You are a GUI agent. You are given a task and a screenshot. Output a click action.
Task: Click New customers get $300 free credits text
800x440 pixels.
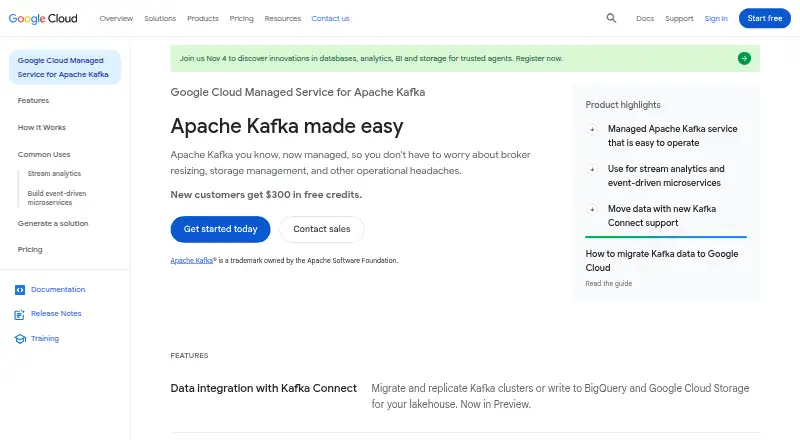click(266, 195)
